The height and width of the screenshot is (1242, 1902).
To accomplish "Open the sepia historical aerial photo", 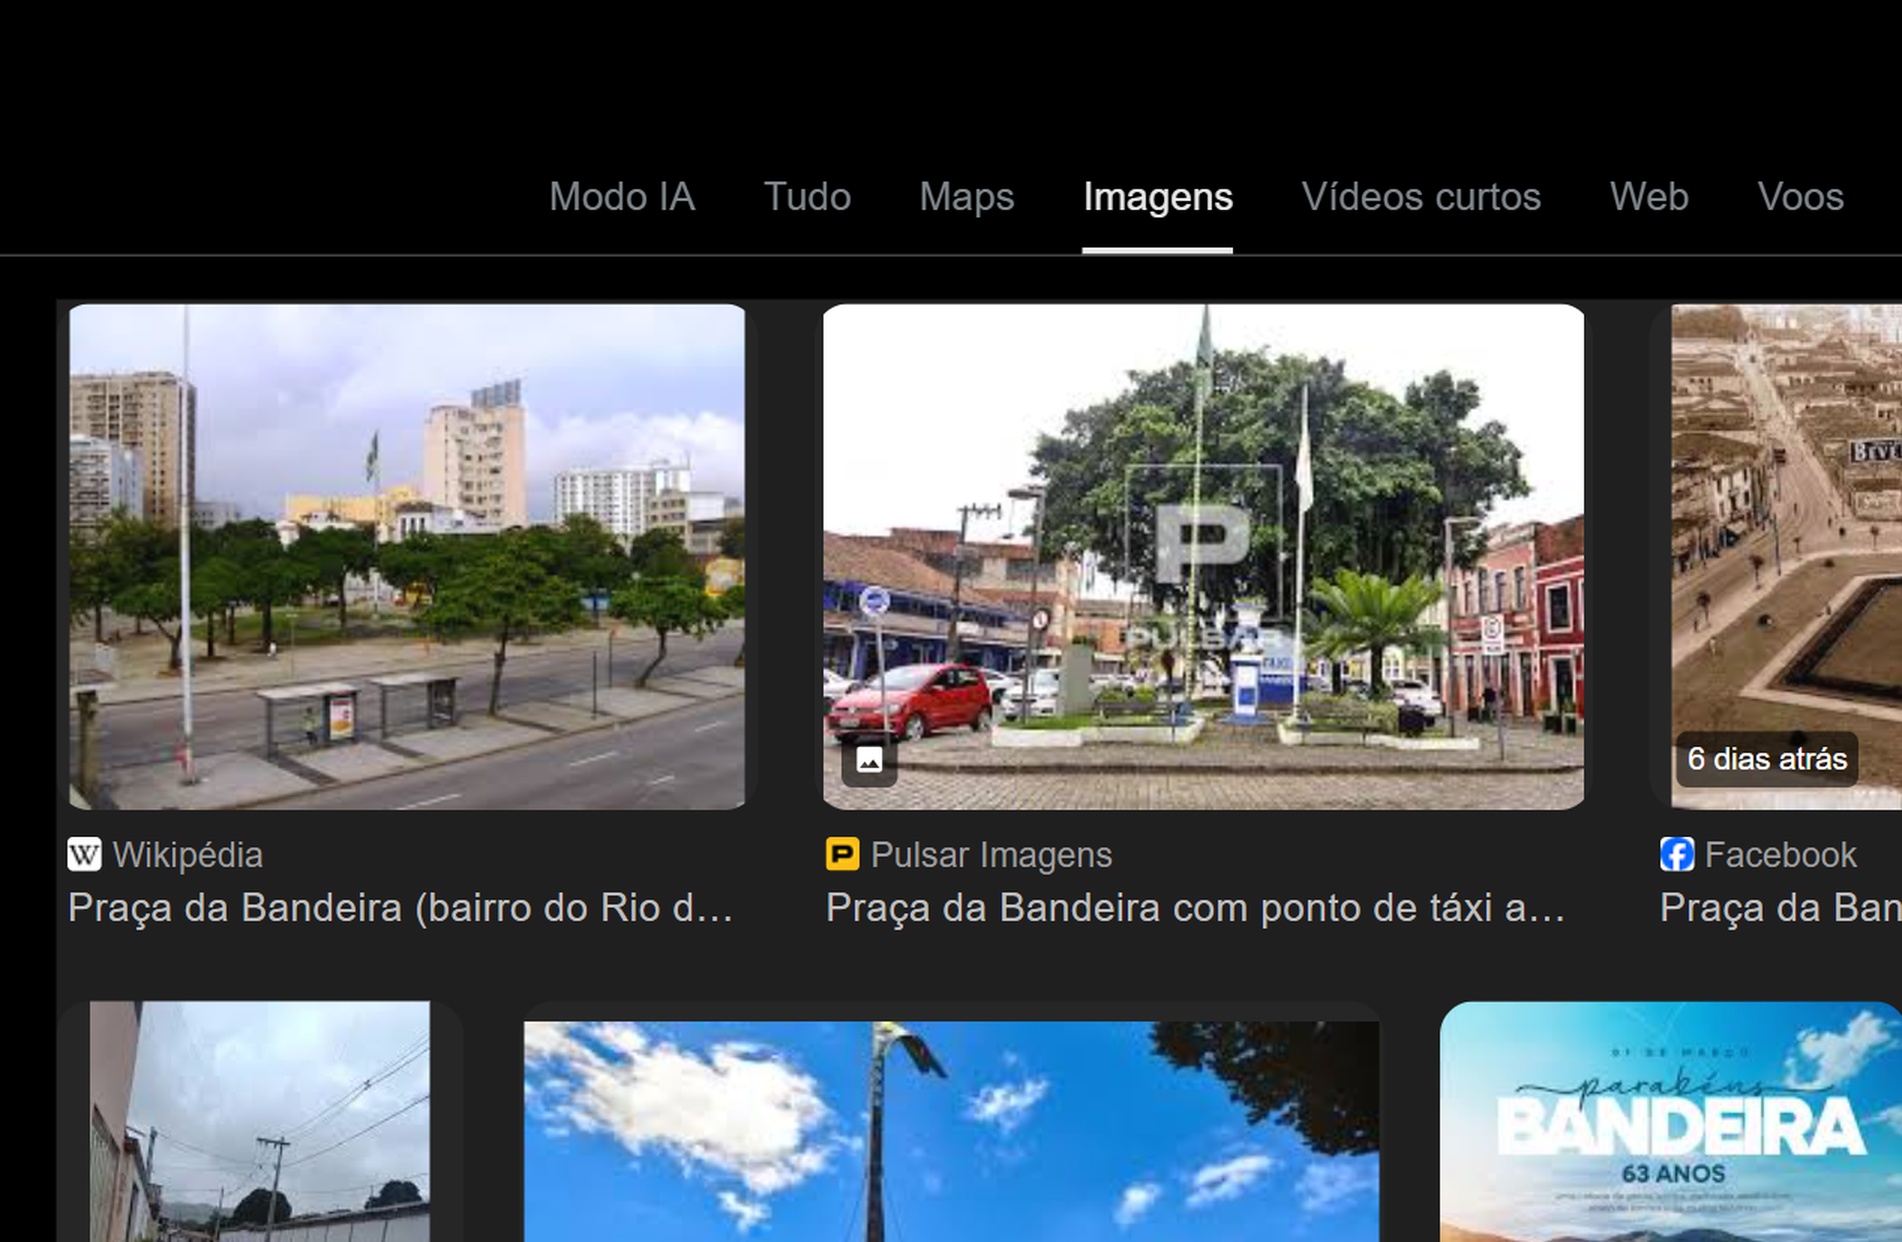I will [x=1786, y=520].
